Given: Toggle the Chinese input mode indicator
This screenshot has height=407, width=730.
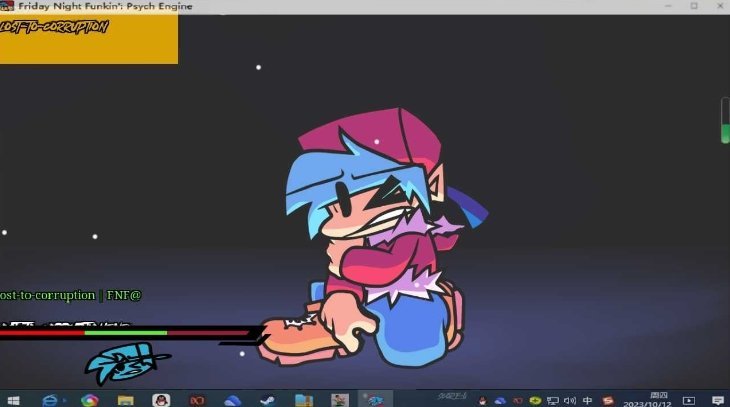Looking at the screenshot, I should tap(588, 400).
